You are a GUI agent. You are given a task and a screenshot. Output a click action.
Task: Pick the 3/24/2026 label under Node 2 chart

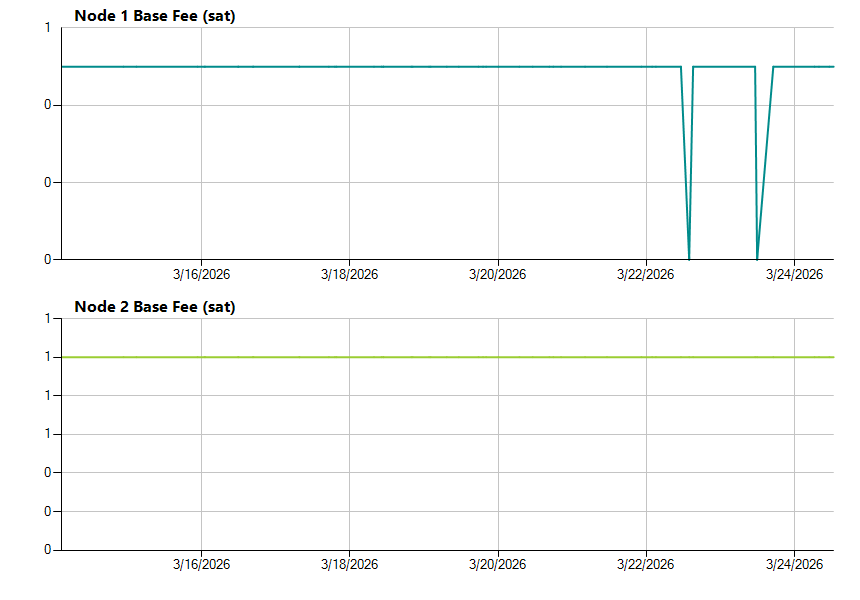coord(794,565)
